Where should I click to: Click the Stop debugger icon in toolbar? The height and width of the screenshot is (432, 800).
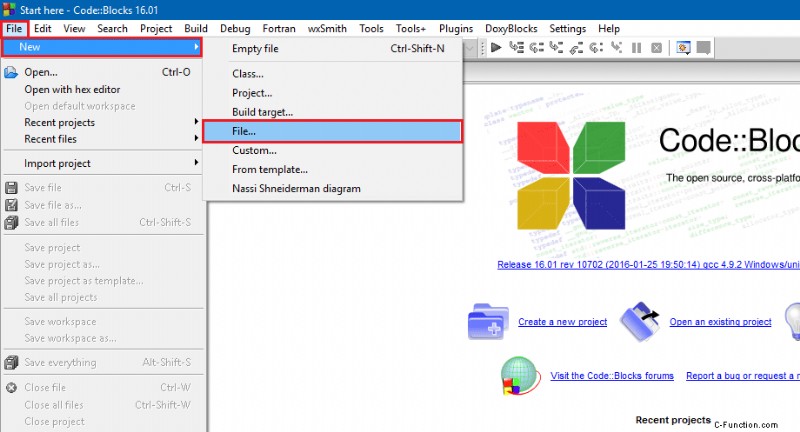click(657, 47)
